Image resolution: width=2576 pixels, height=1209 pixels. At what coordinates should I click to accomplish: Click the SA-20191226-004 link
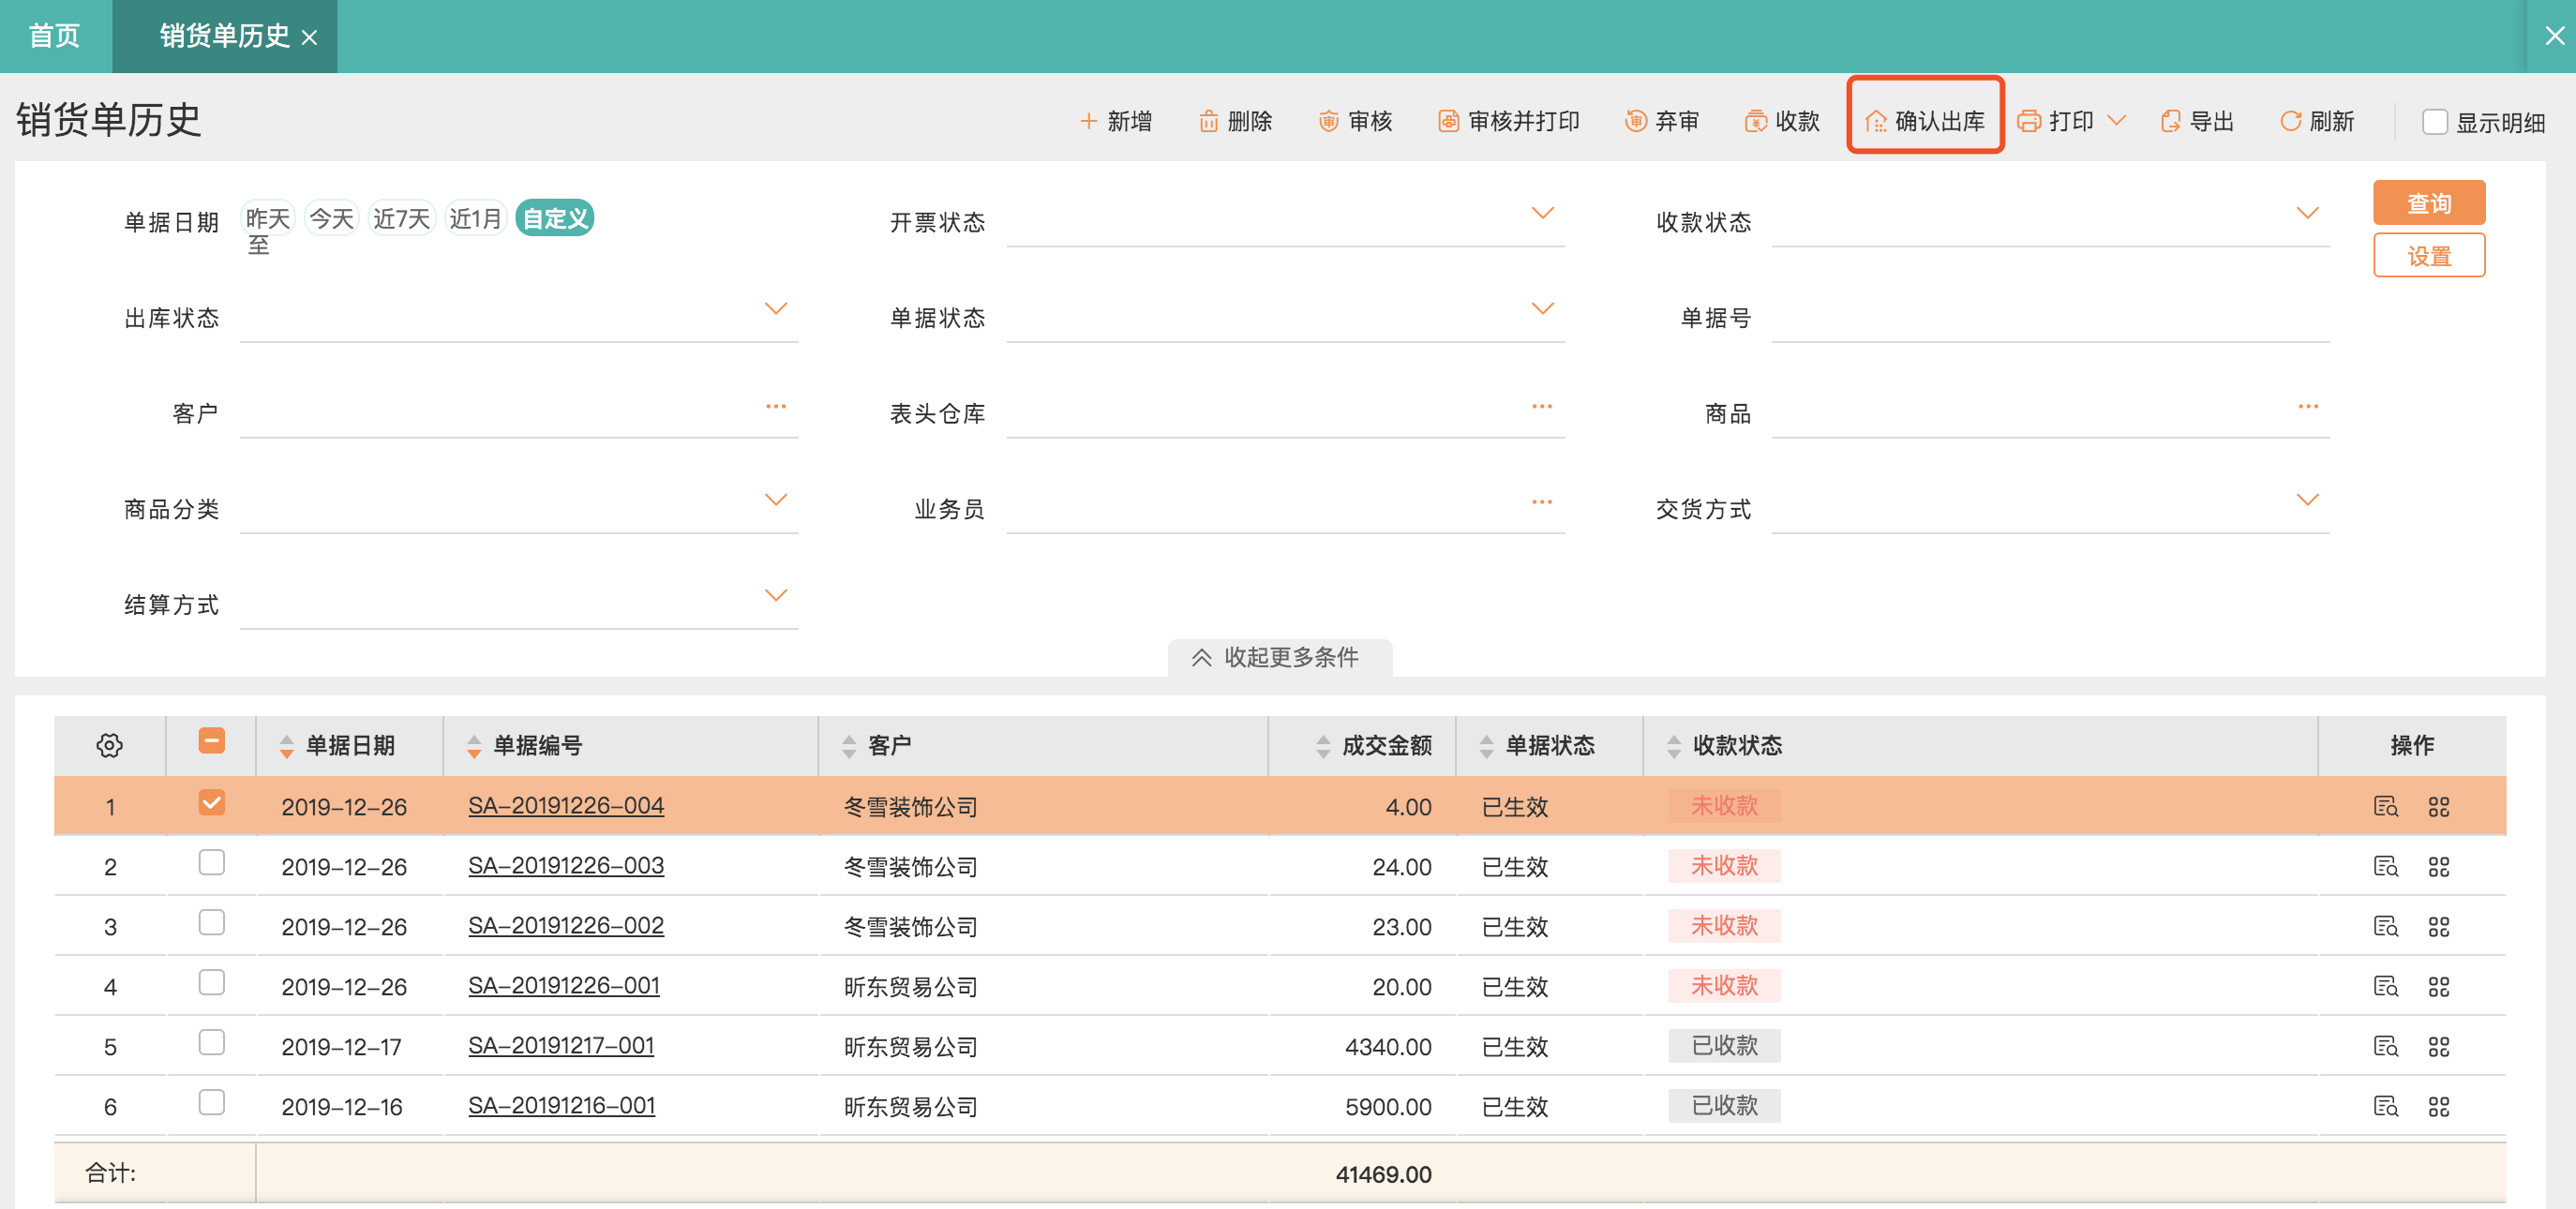[568, 803]
